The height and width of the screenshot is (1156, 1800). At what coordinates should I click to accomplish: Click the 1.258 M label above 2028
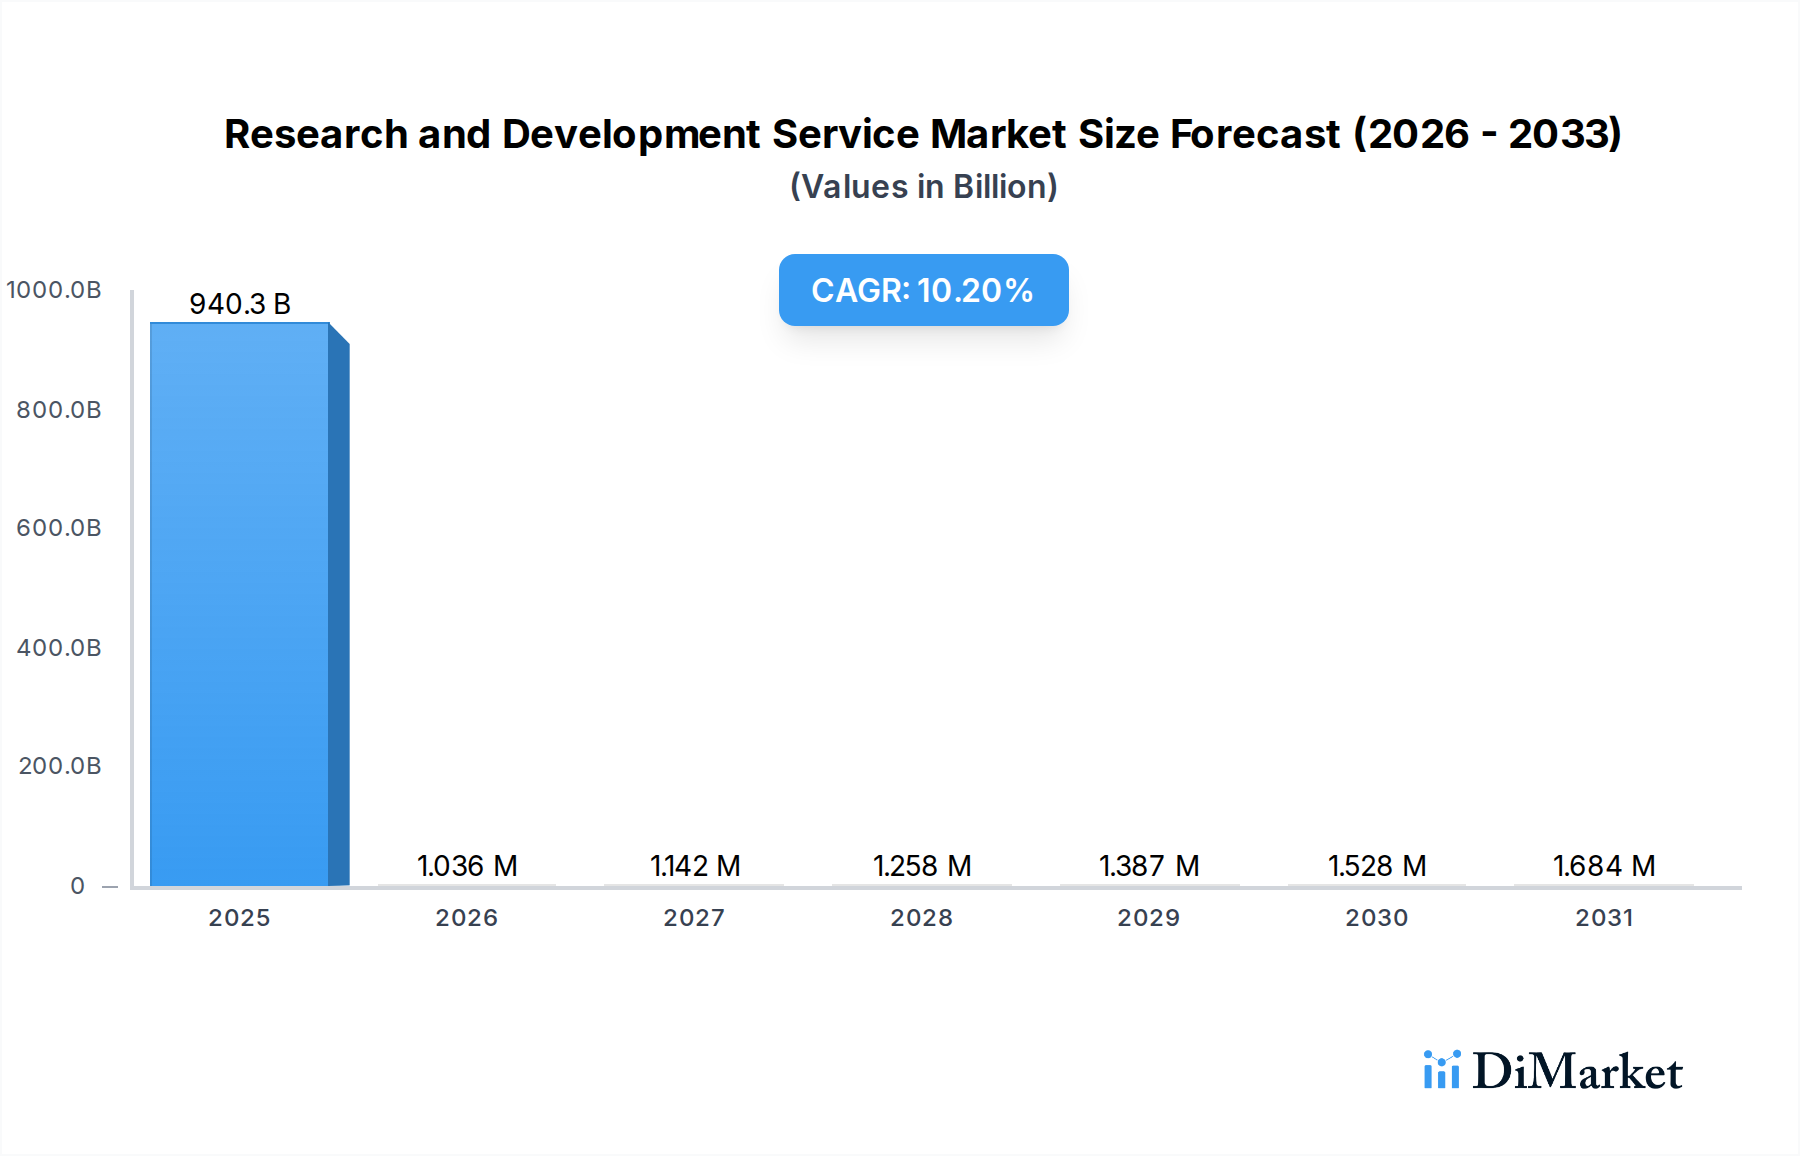921,864
